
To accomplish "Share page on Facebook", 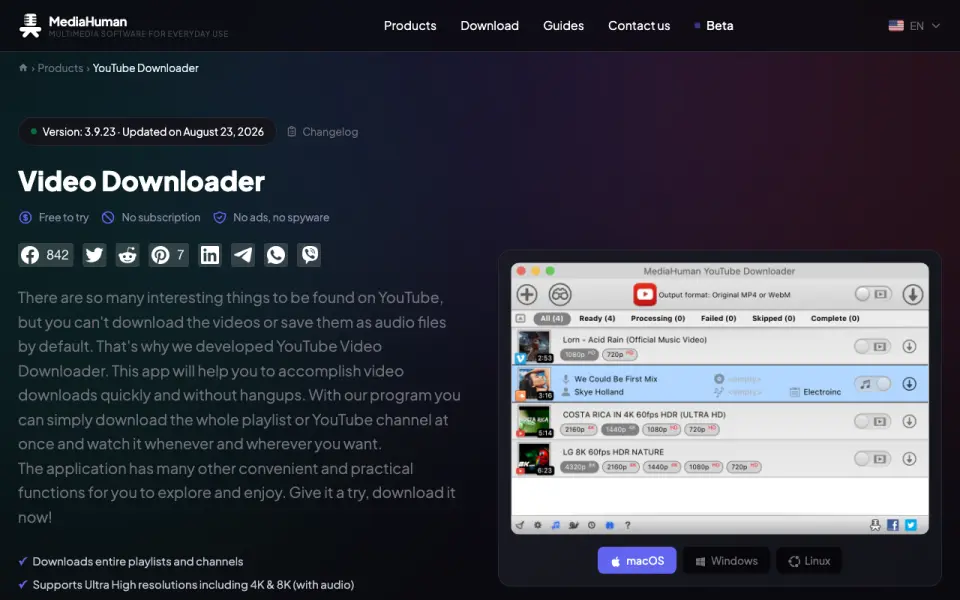I will pos(46,255).
